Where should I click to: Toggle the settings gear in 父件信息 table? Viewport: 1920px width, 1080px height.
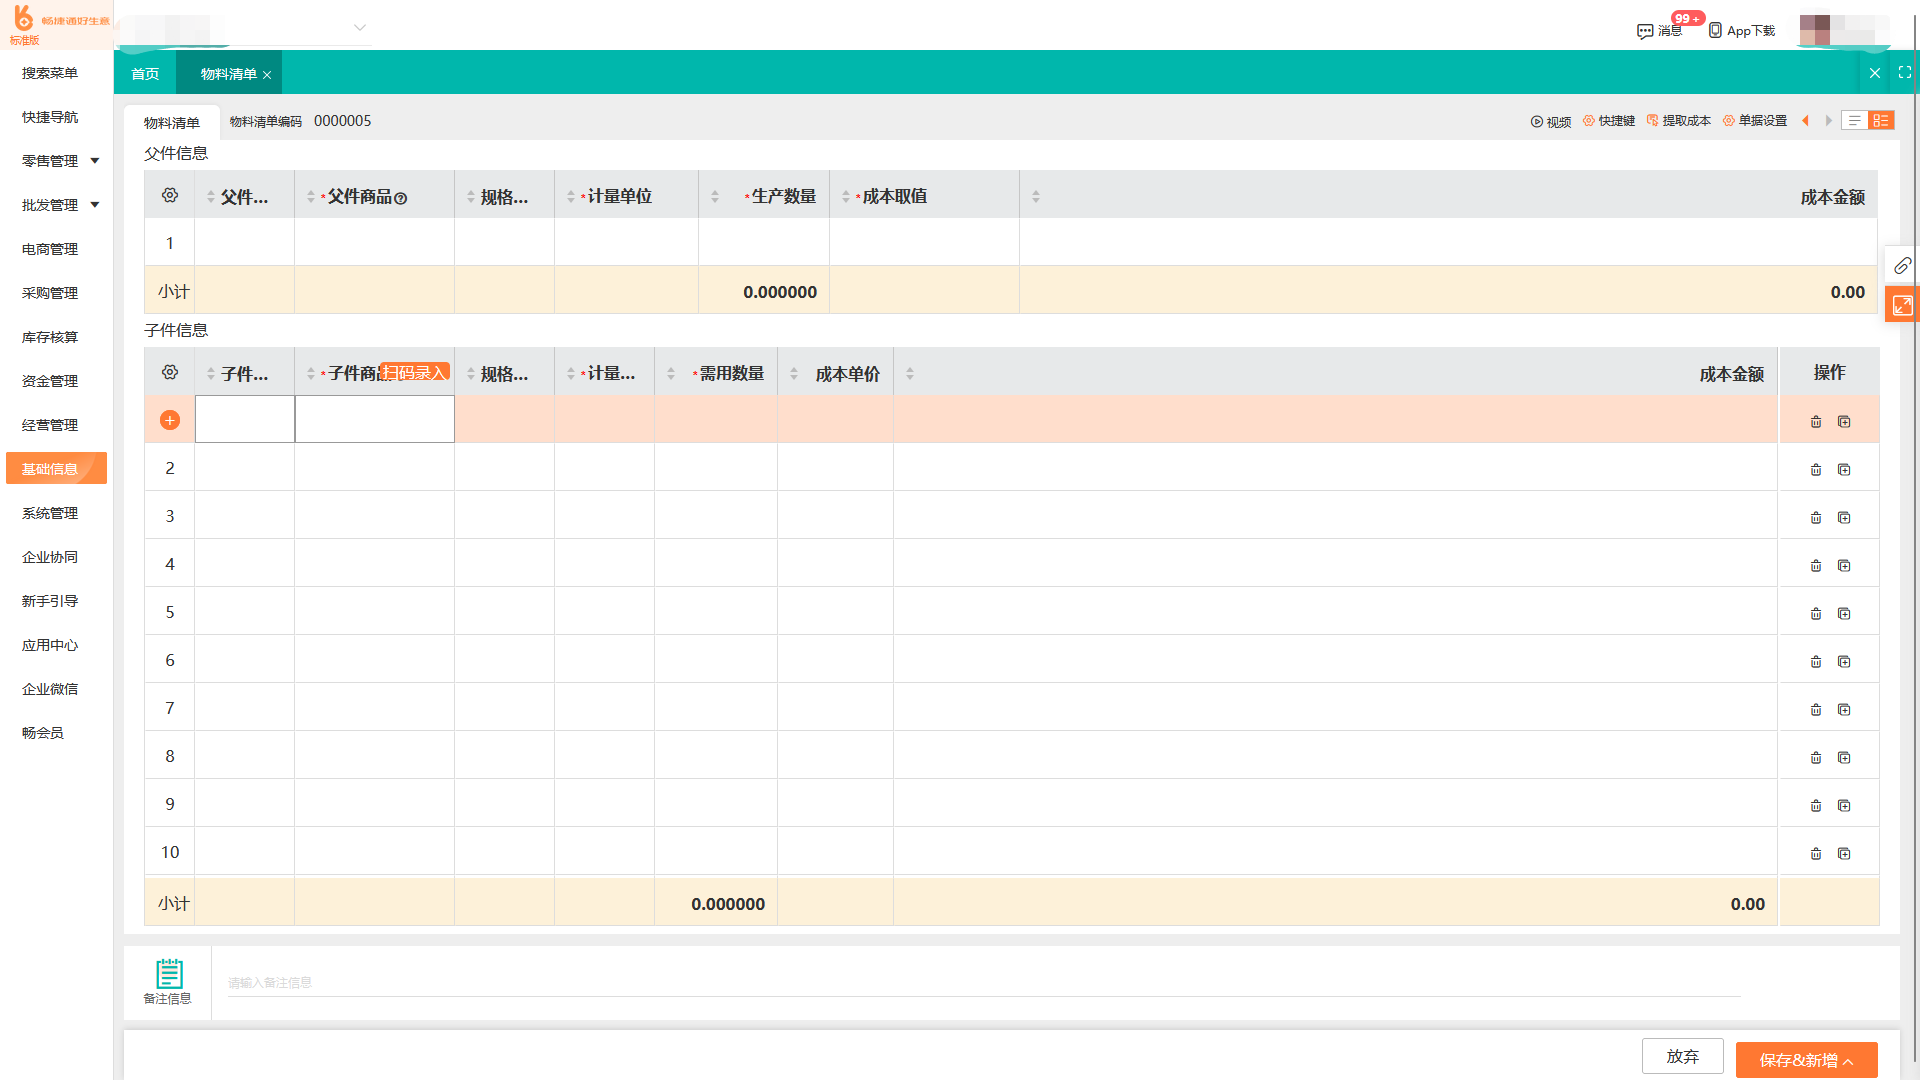[167, 195]
